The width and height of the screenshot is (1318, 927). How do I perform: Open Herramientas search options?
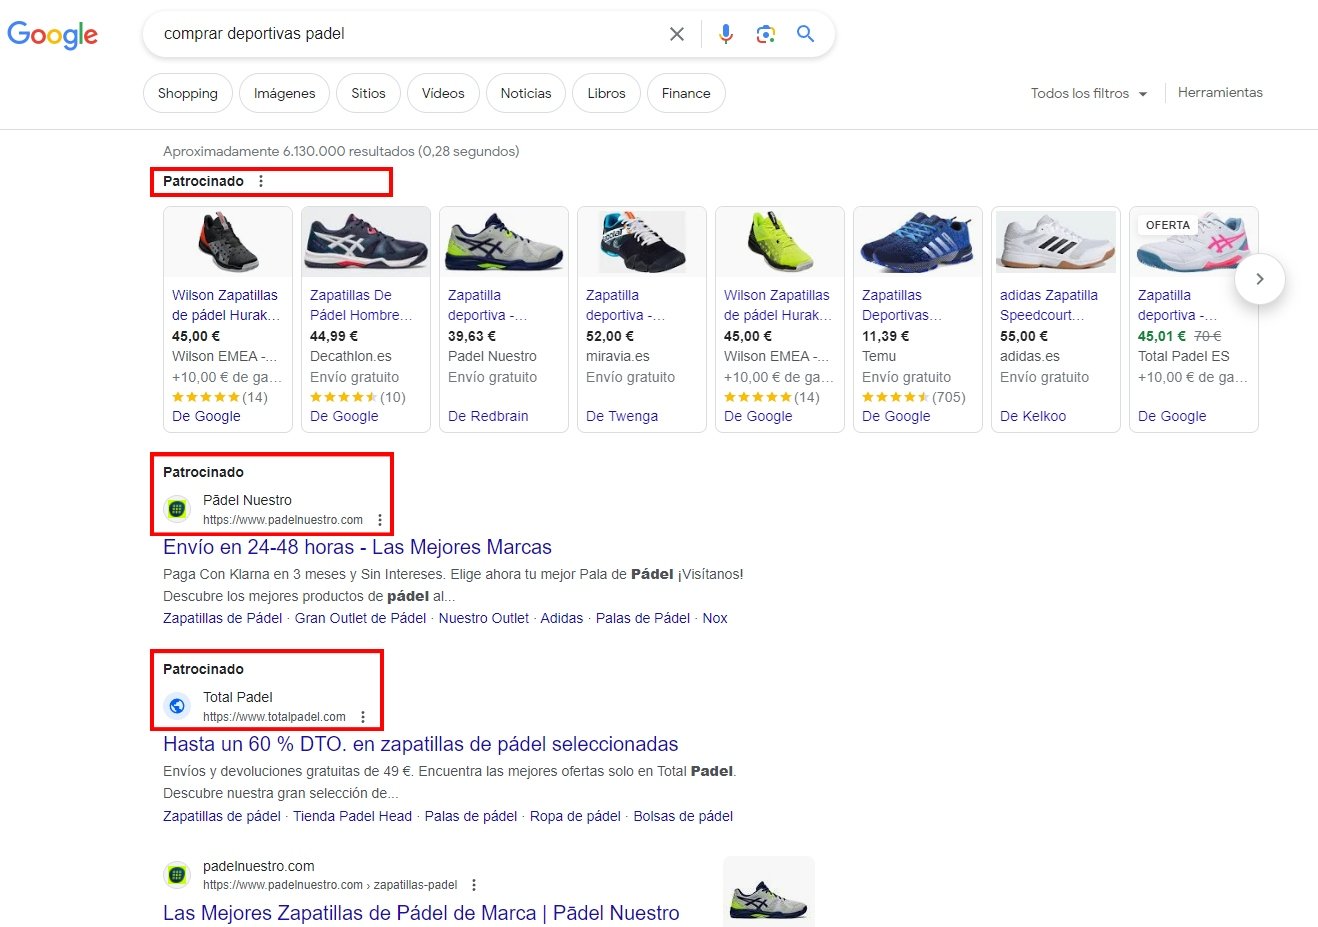coord(1220,92)
